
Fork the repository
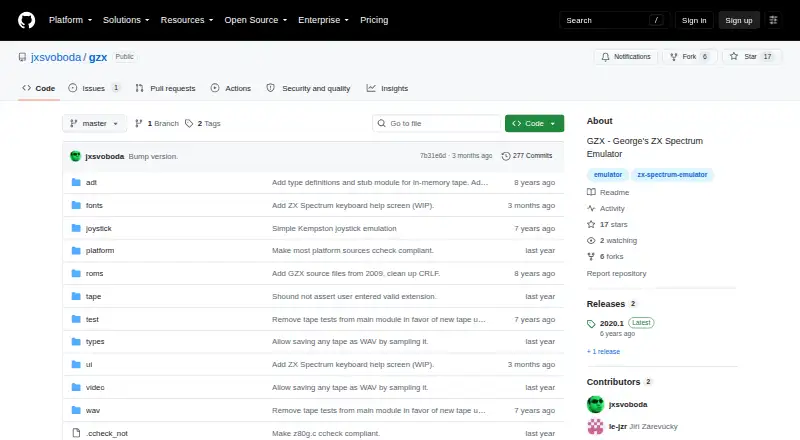[x=690, y=57]
